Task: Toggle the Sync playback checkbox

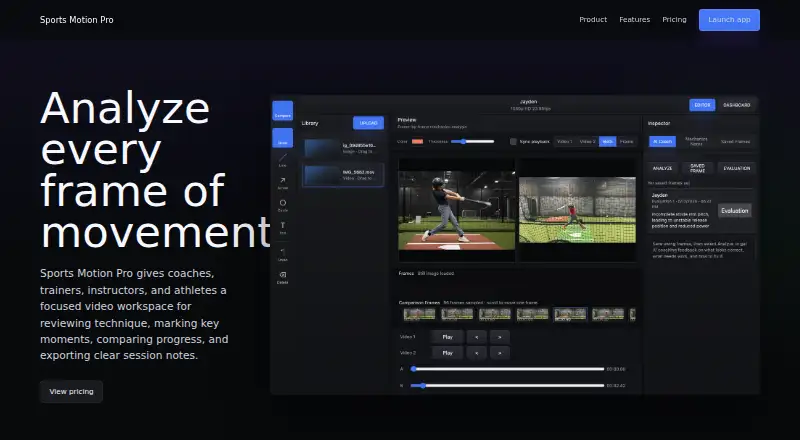Action: pyautogui.click(x=513, y=141)
